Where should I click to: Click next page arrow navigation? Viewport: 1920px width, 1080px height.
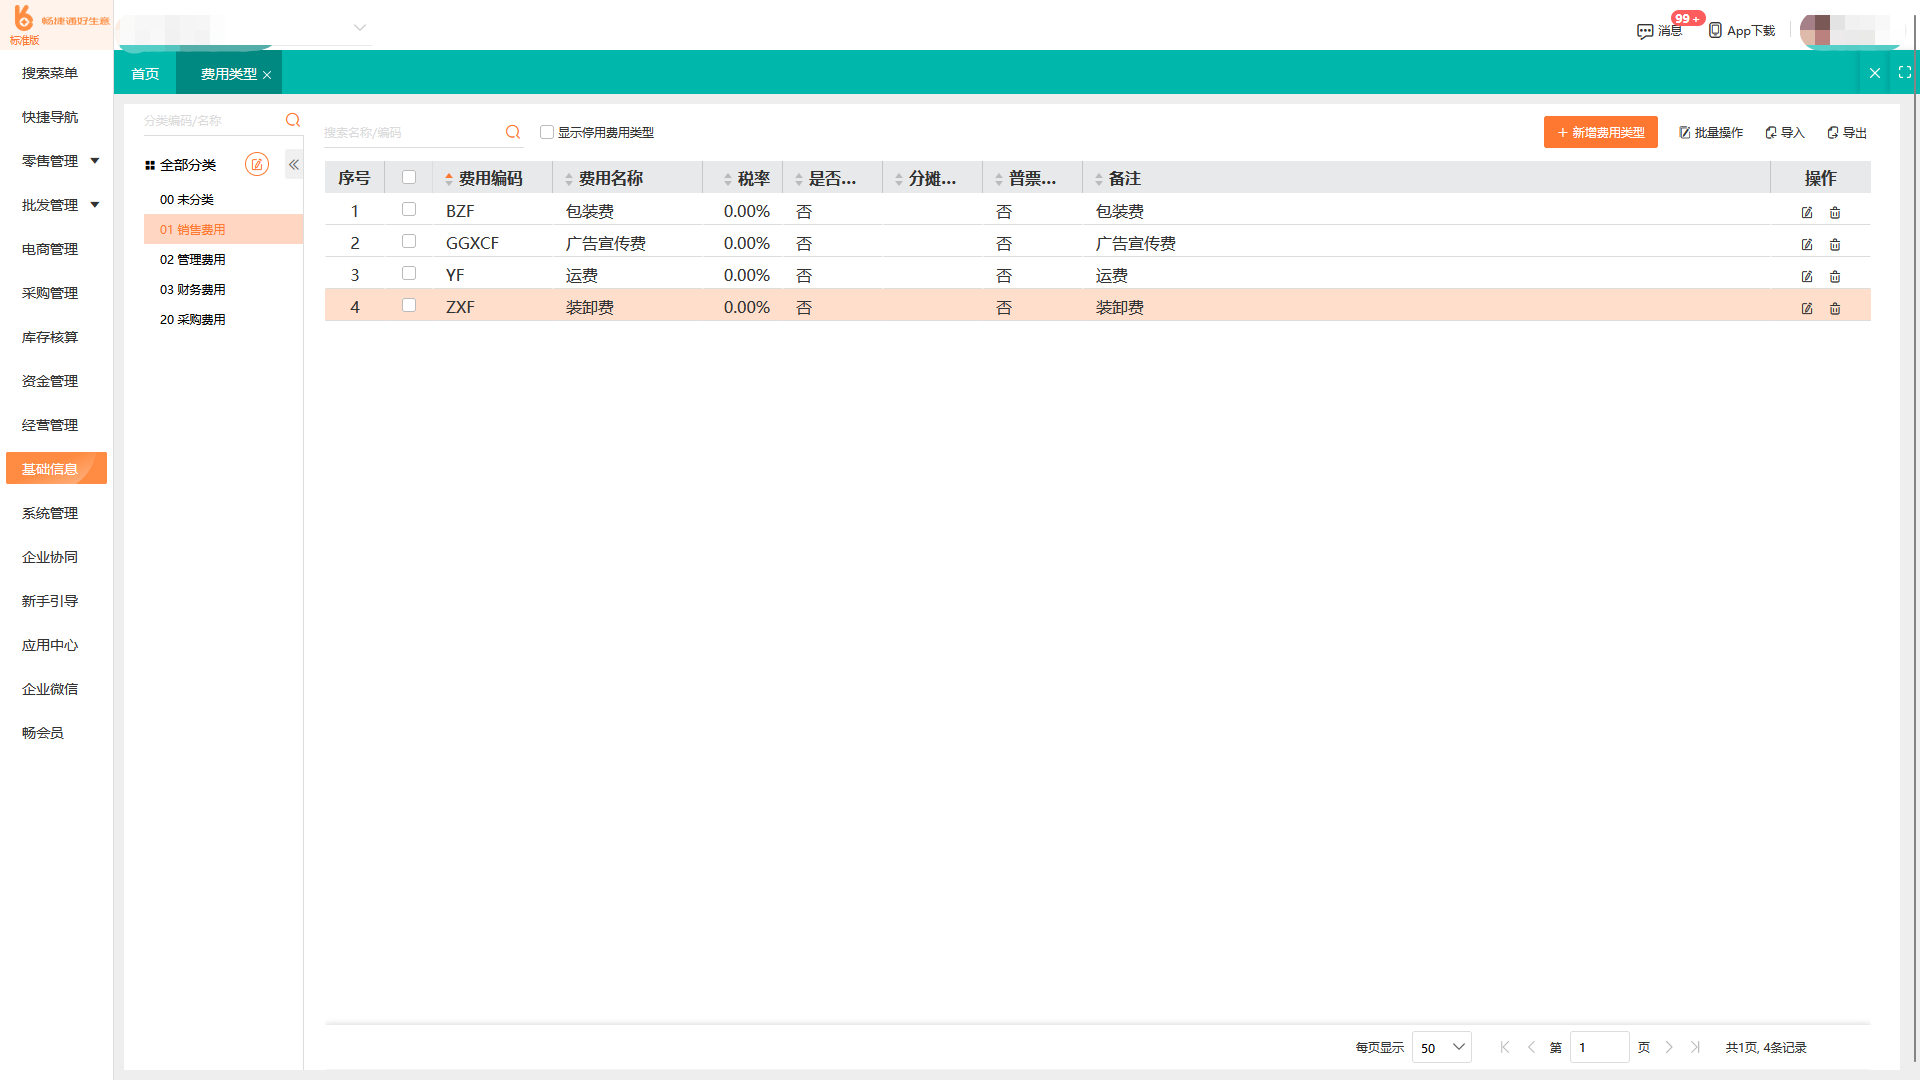(1669, 1047)
